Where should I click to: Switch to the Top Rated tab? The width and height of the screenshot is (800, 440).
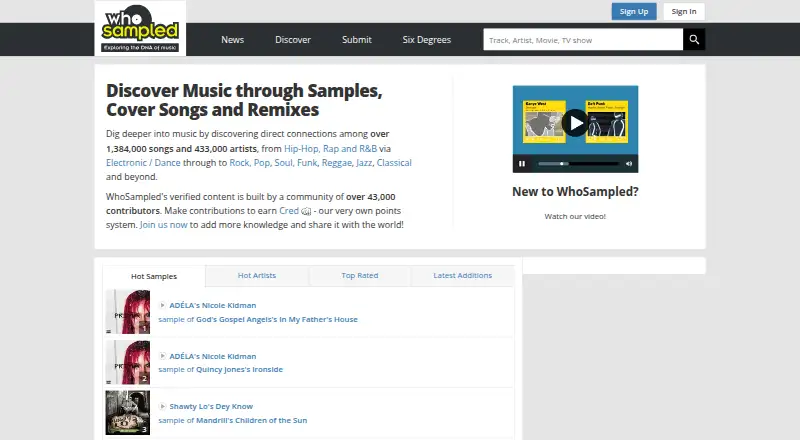coord(360,276)
